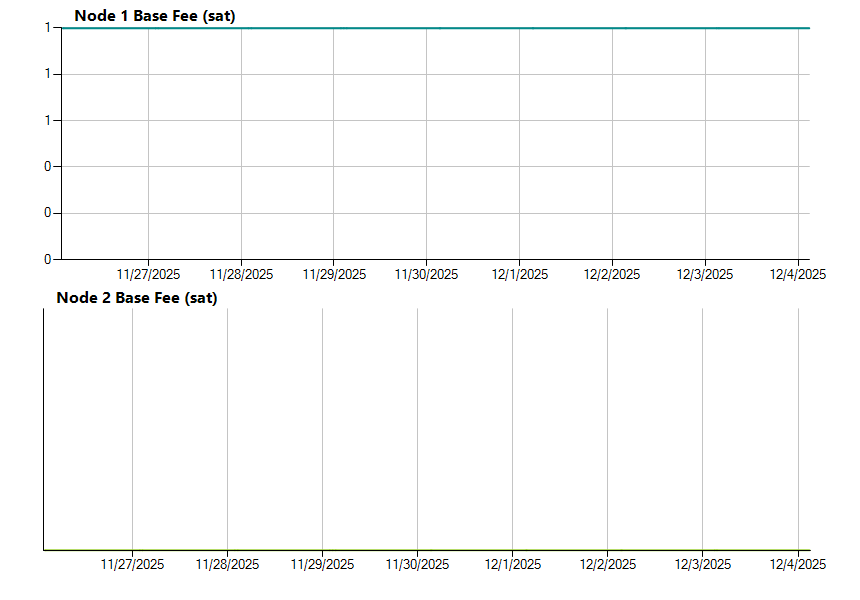Pick 11/29/2025 label under Node 1 chart
The width and height of the screenshot is (860, 600).
(x=334, y=274)
